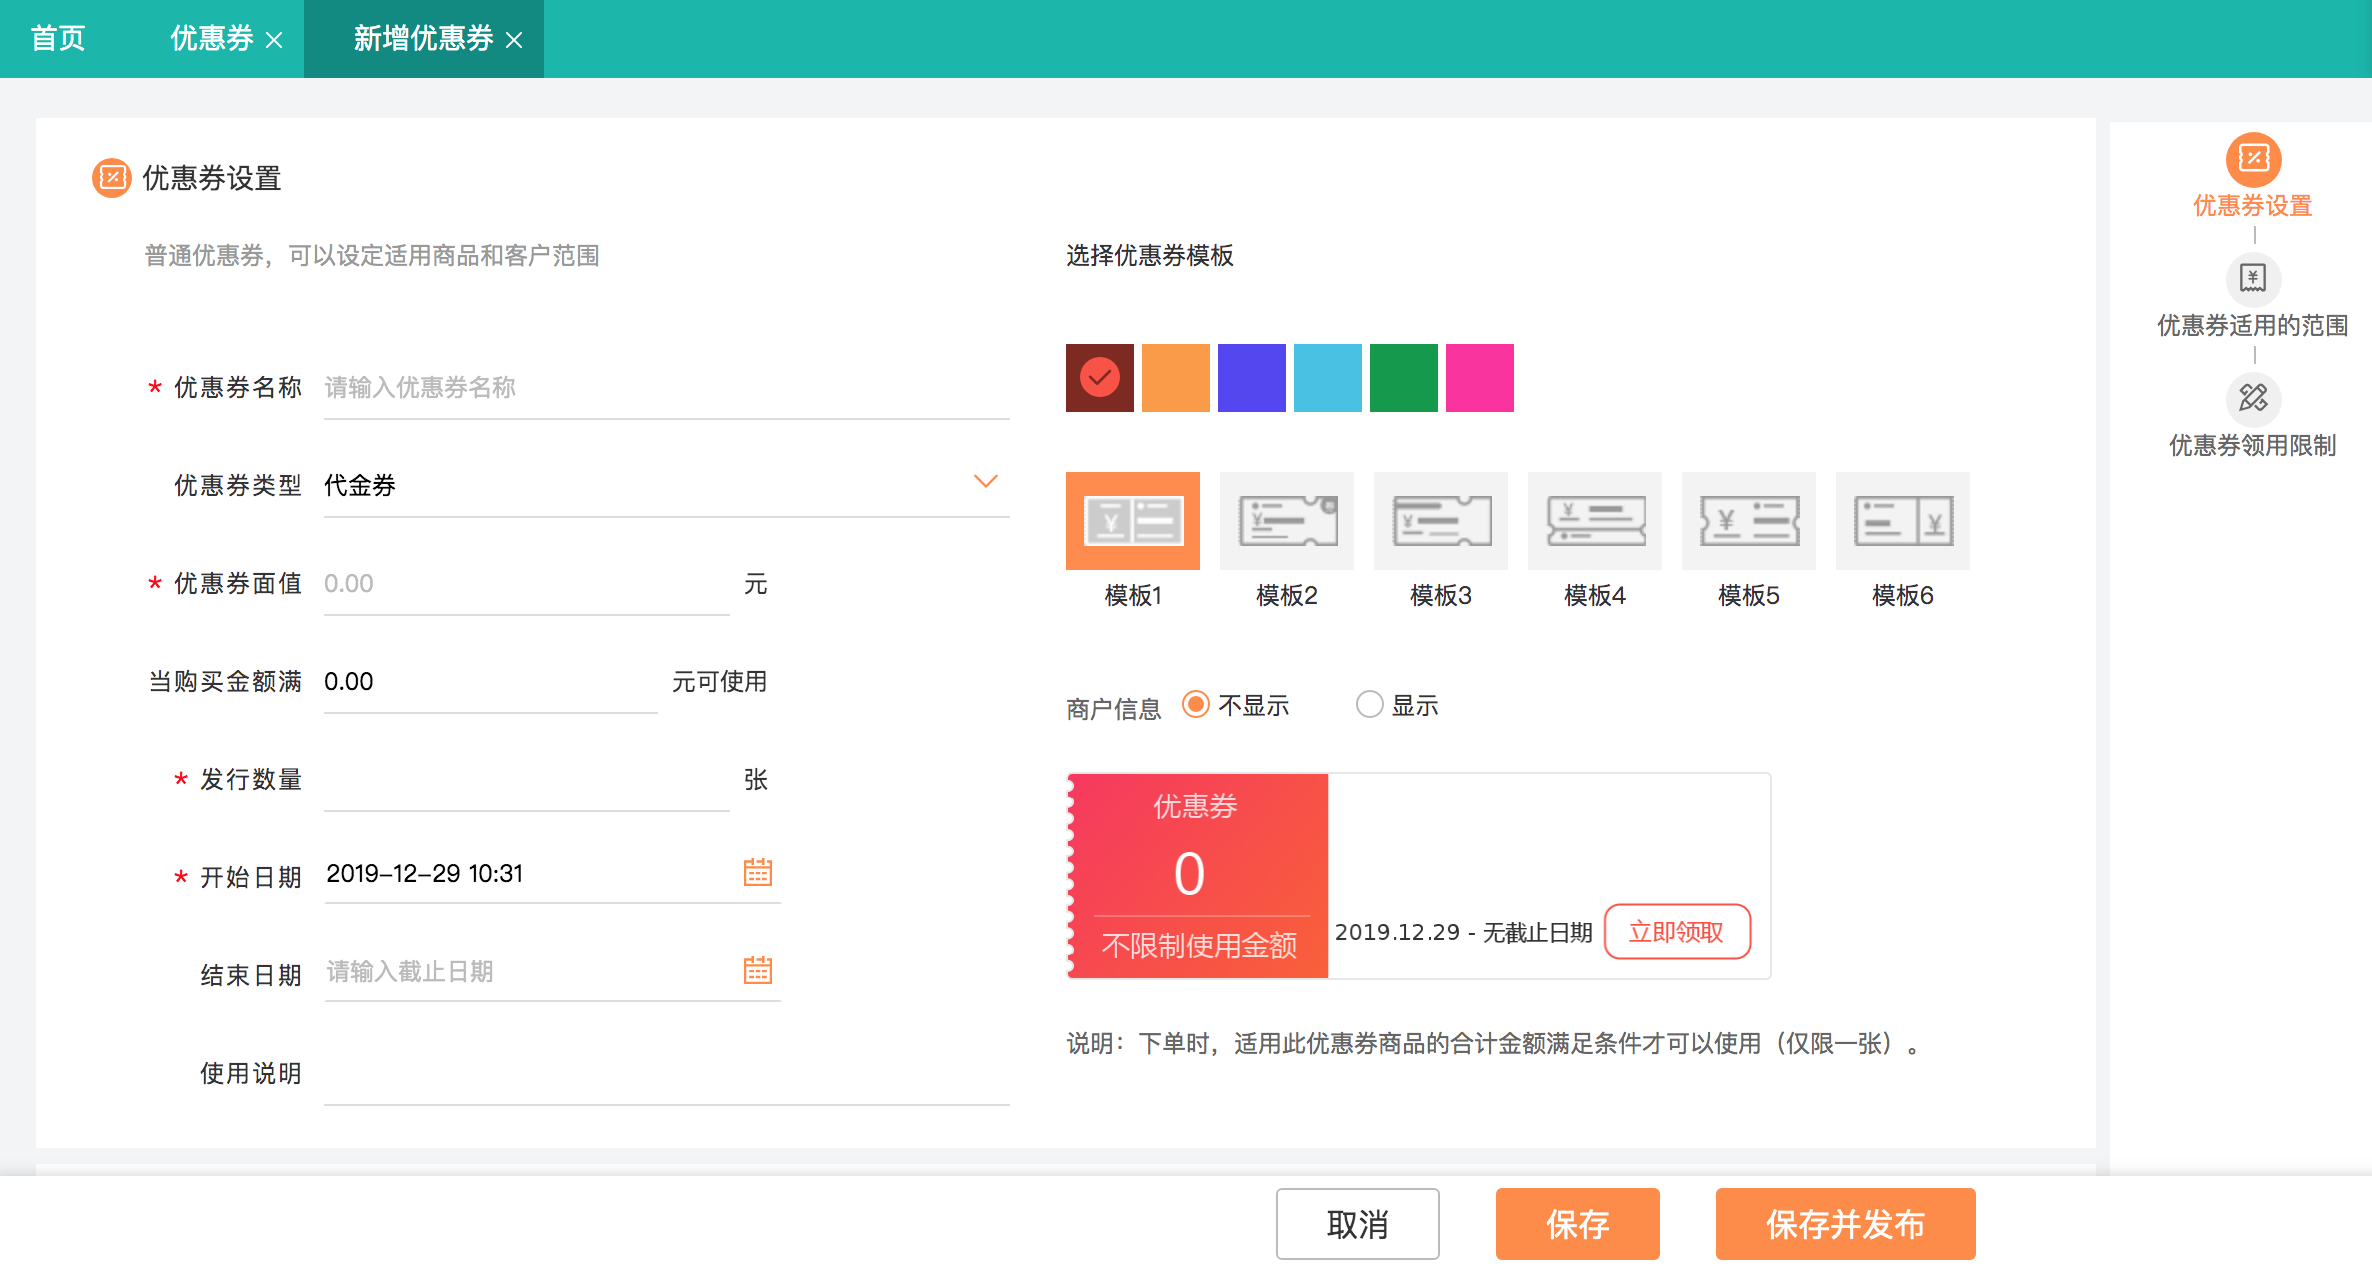Viewport: 2372px width, 1266px height.
Task: Click 立即领取 button on coupon preview
Action: (1677, 930)
